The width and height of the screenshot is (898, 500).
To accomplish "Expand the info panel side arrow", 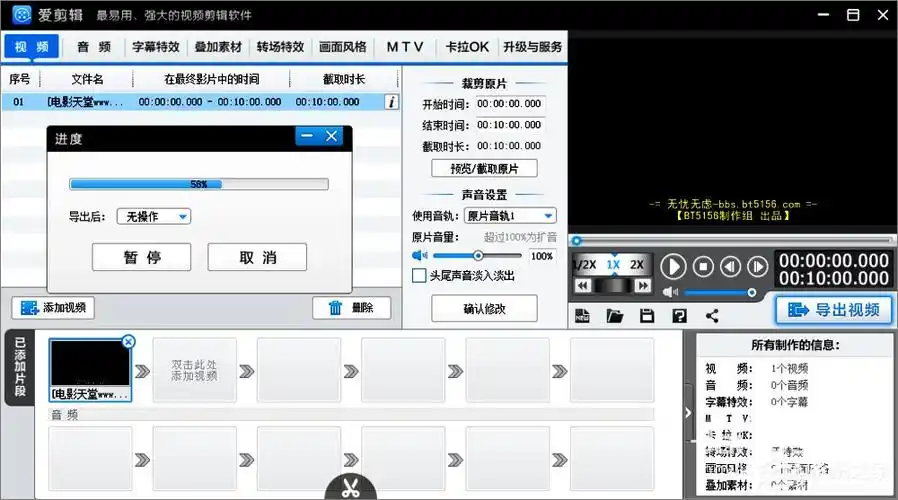I will [x=687, y=412].
